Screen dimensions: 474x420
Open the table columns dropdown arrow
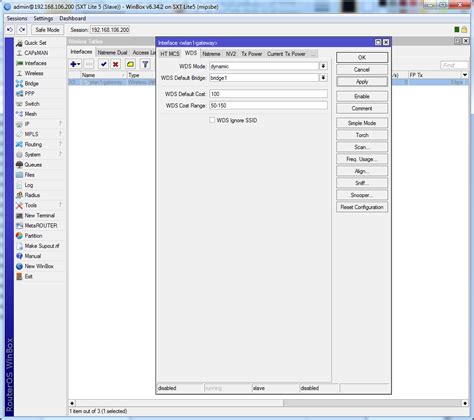(465, 75)
